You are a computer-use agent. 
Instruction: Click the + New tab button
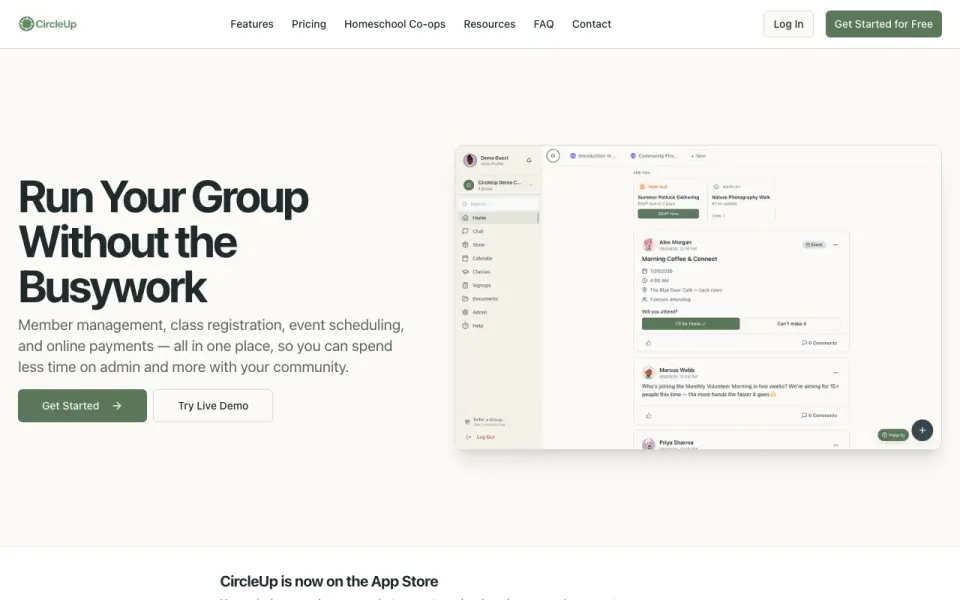tap(698, 156)
